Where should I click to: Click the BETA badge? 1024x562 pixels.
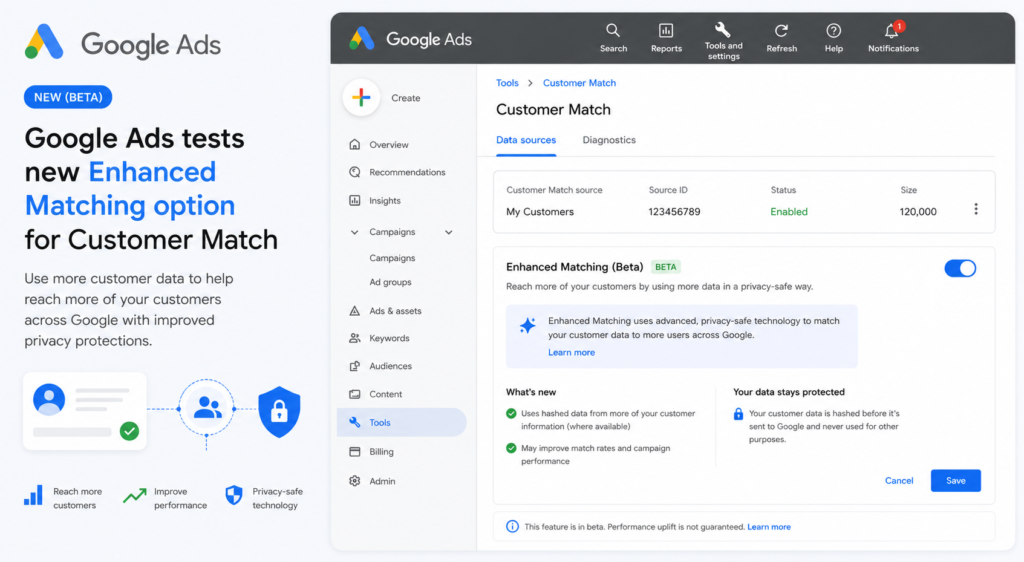pyautogui.click(x=665, y=267)
